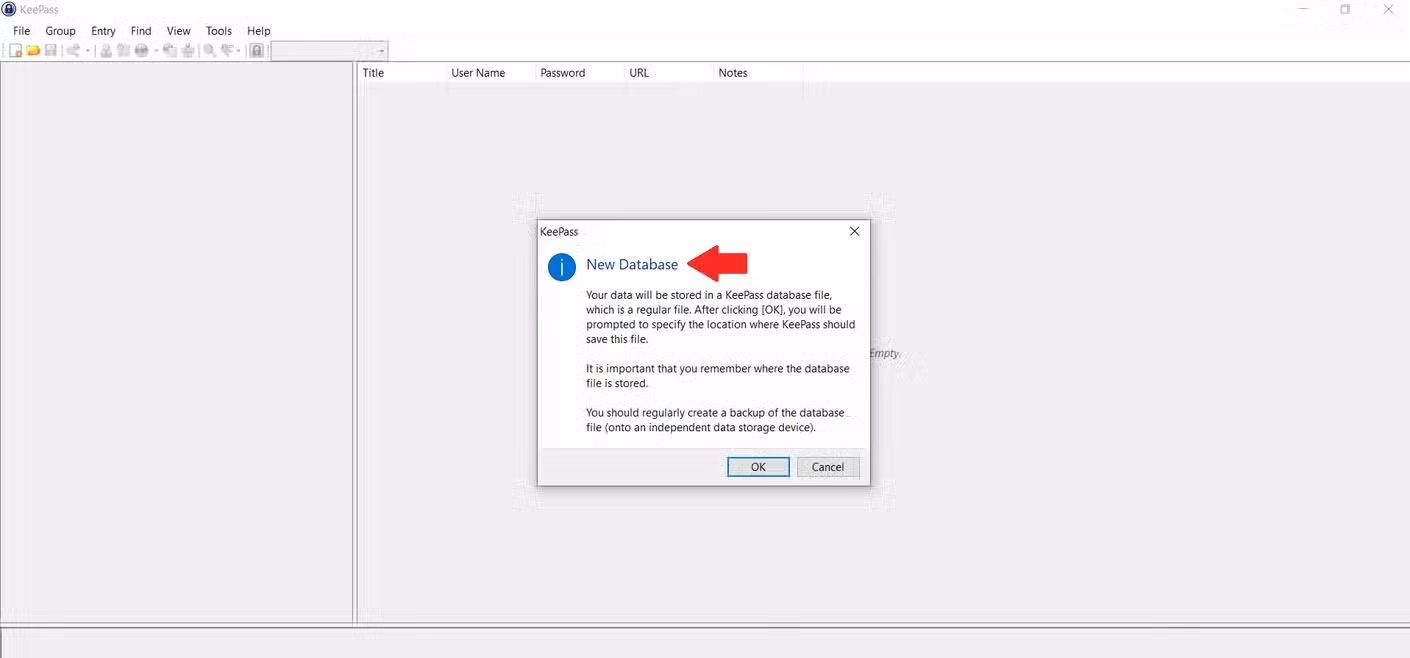
Task: Maximize the KeePass main window
Action: pyautogui.click(x=1345, y=9)
